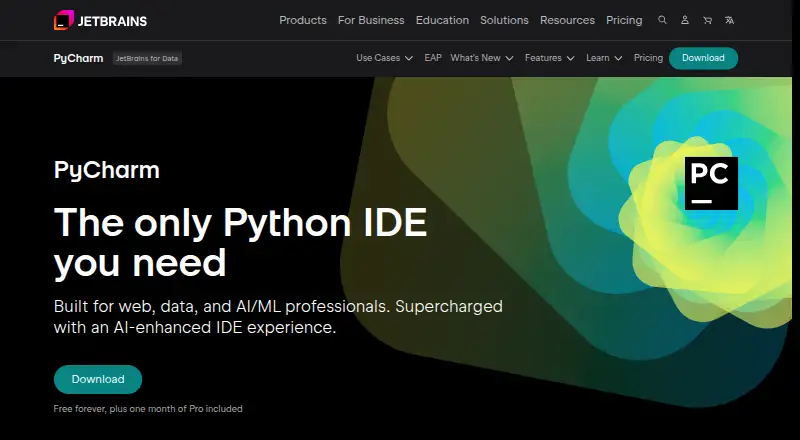Expand the Features dropdown
This screenshot has width=800, height=440.
pyautogui.click(x=549, y=58)
